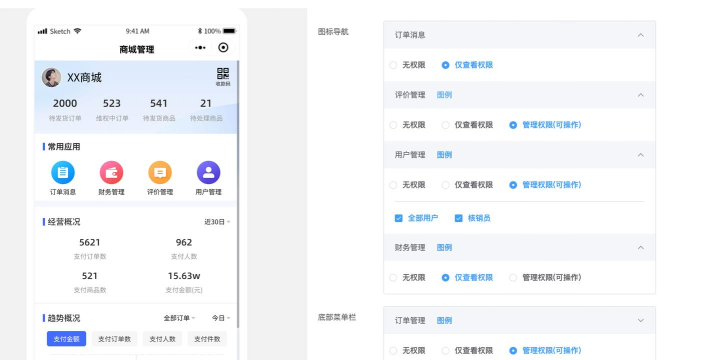The width and height of the screenshot is (703, 360).
Task: Tap the Wi-Fi icon in status bar
Action: [78, 31]
